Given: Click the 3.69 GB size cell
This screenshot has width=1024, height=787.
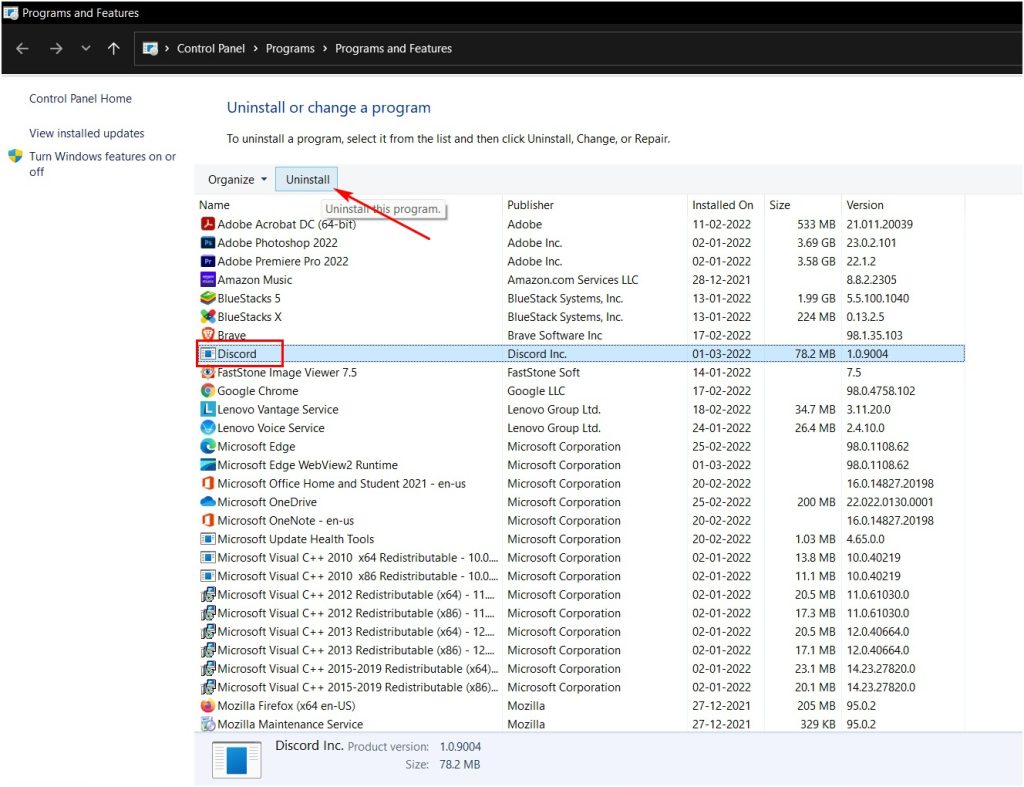Looking at the screenshot, I should pos(816,242).
